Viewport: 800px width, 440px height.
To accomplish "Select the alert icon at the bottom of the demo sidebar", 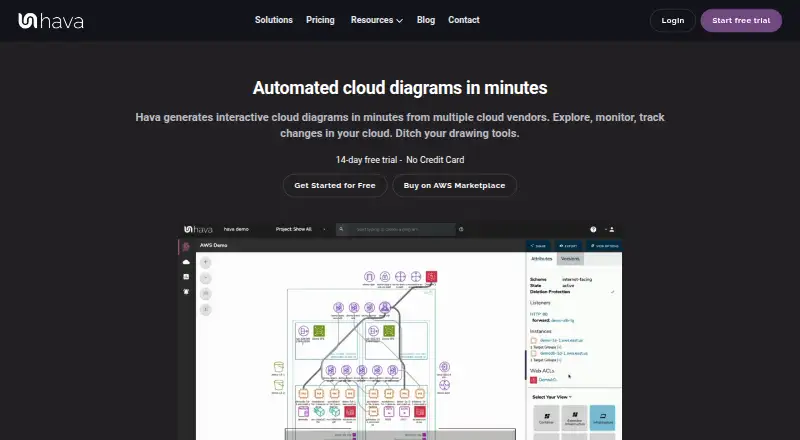I will pyautogui.click(x=186, y=291).
